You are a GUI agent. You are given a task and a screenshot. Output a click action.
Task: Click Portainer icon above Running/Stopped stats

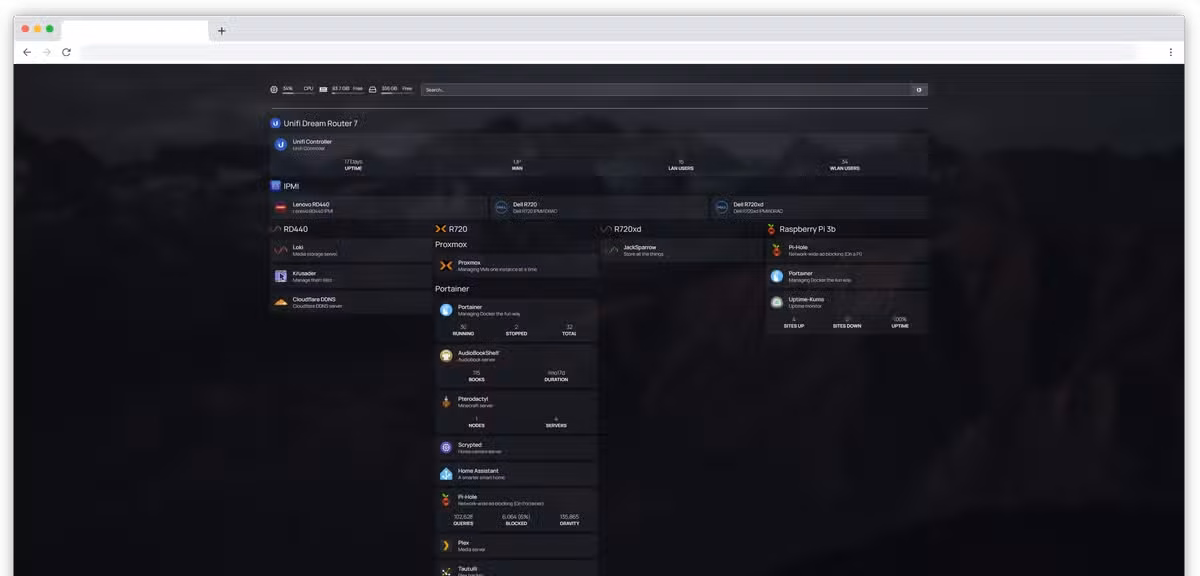[446, 310]
